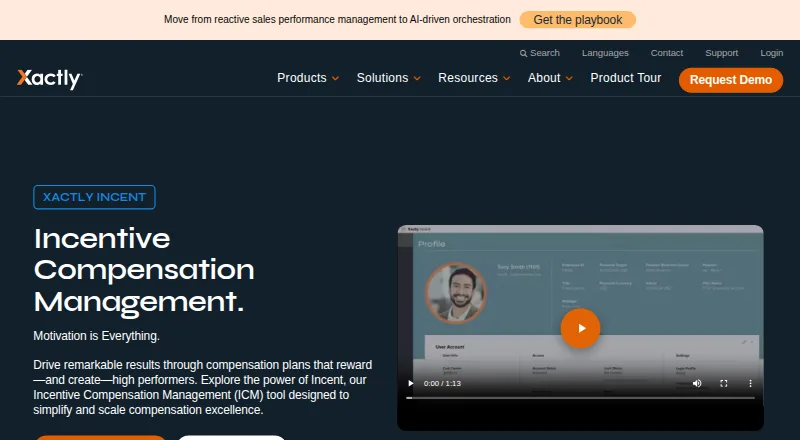Play the video with the orange play button

click(x=580, y=328)
